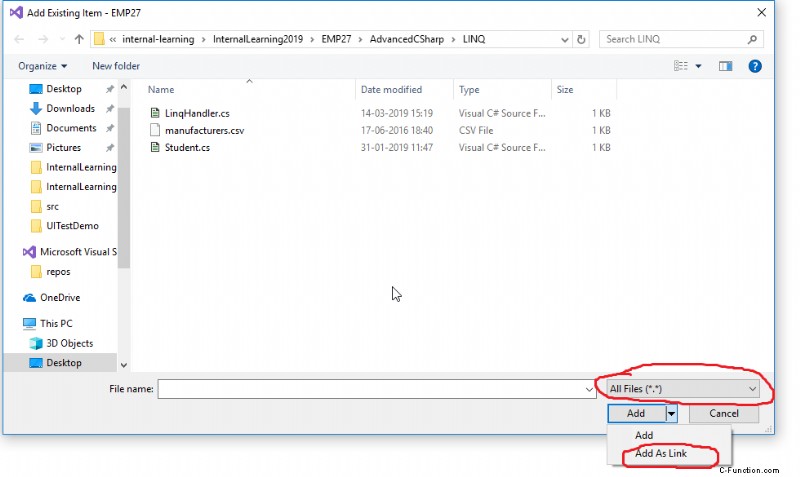
Task: Select the Student.cs file
Action: pyautogui.click(x=187, y=147)
